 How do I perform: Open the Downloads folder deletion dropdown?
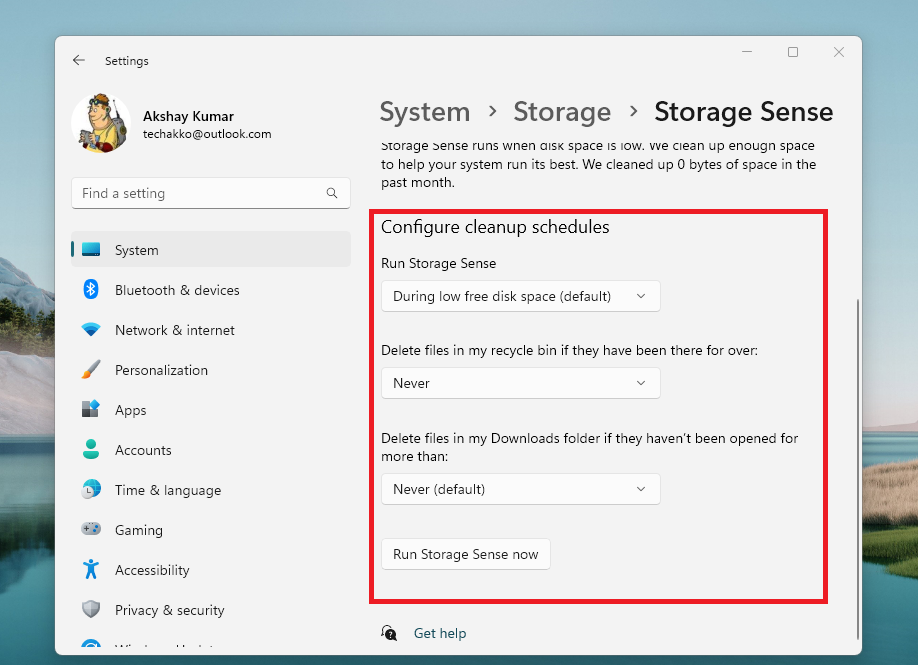pos(520,489)
